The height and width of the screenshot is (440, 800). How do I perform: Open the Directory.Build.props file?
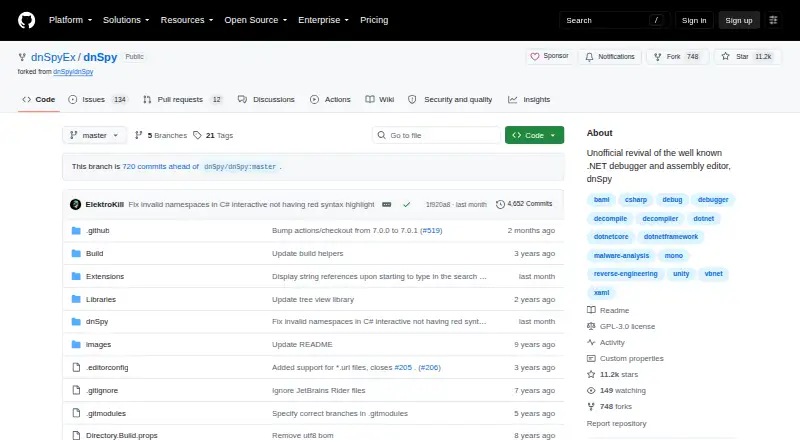coord(121,435)
